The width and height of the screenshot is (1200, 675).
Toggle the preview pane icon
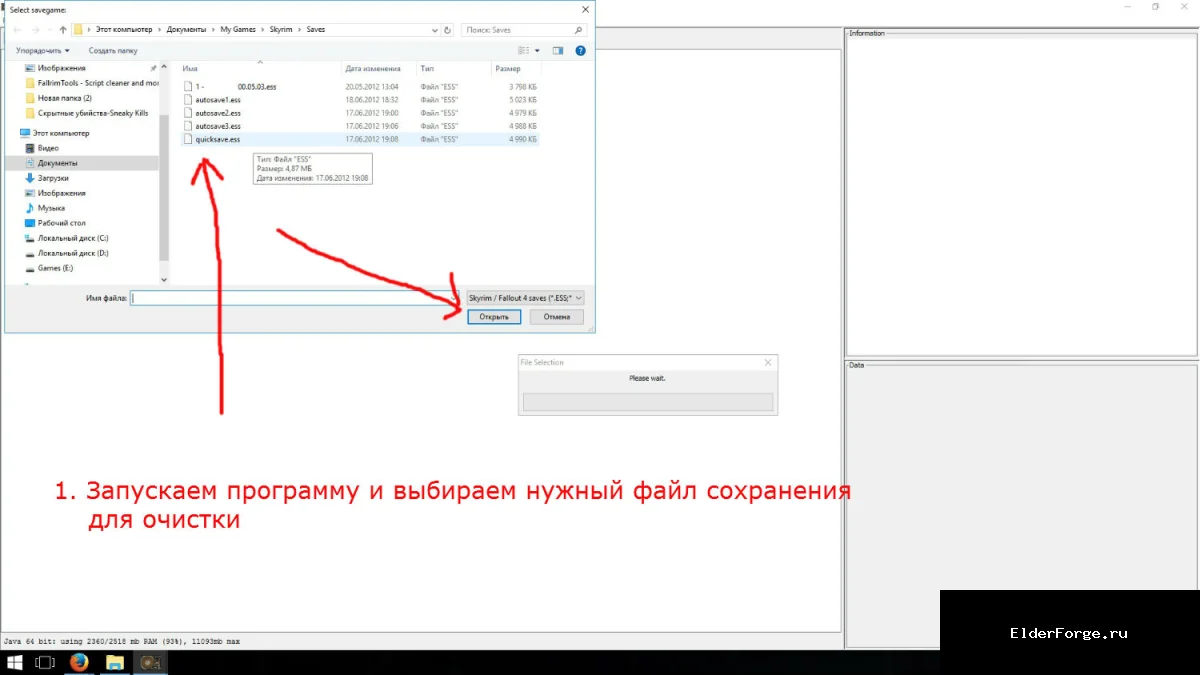[x=558, y=50]
